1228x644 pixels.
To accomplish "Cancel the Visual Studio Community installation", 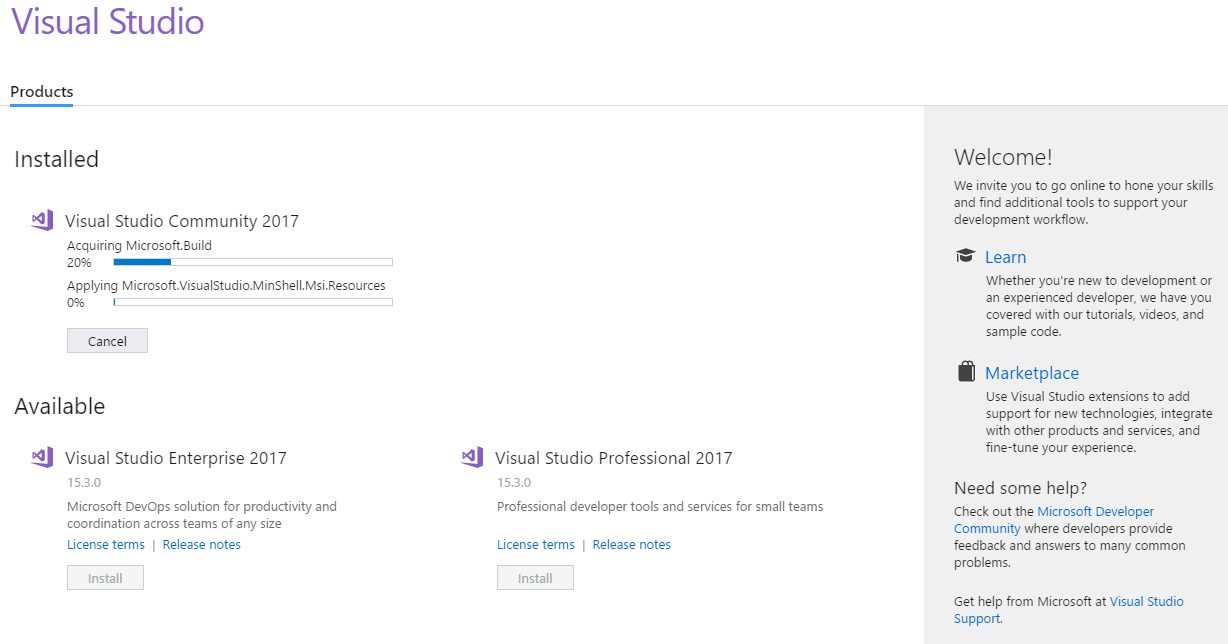I will (x=107, y=341).
